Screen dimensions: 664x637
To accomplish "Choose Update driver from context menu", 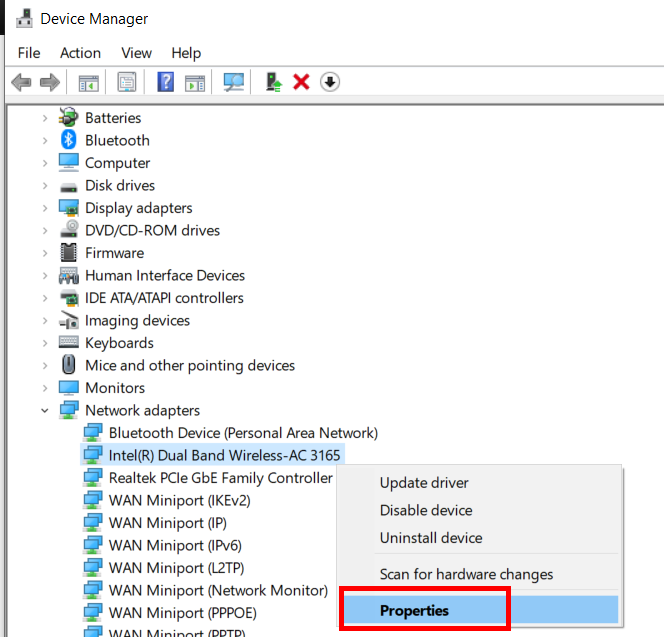I will point(424,482).
